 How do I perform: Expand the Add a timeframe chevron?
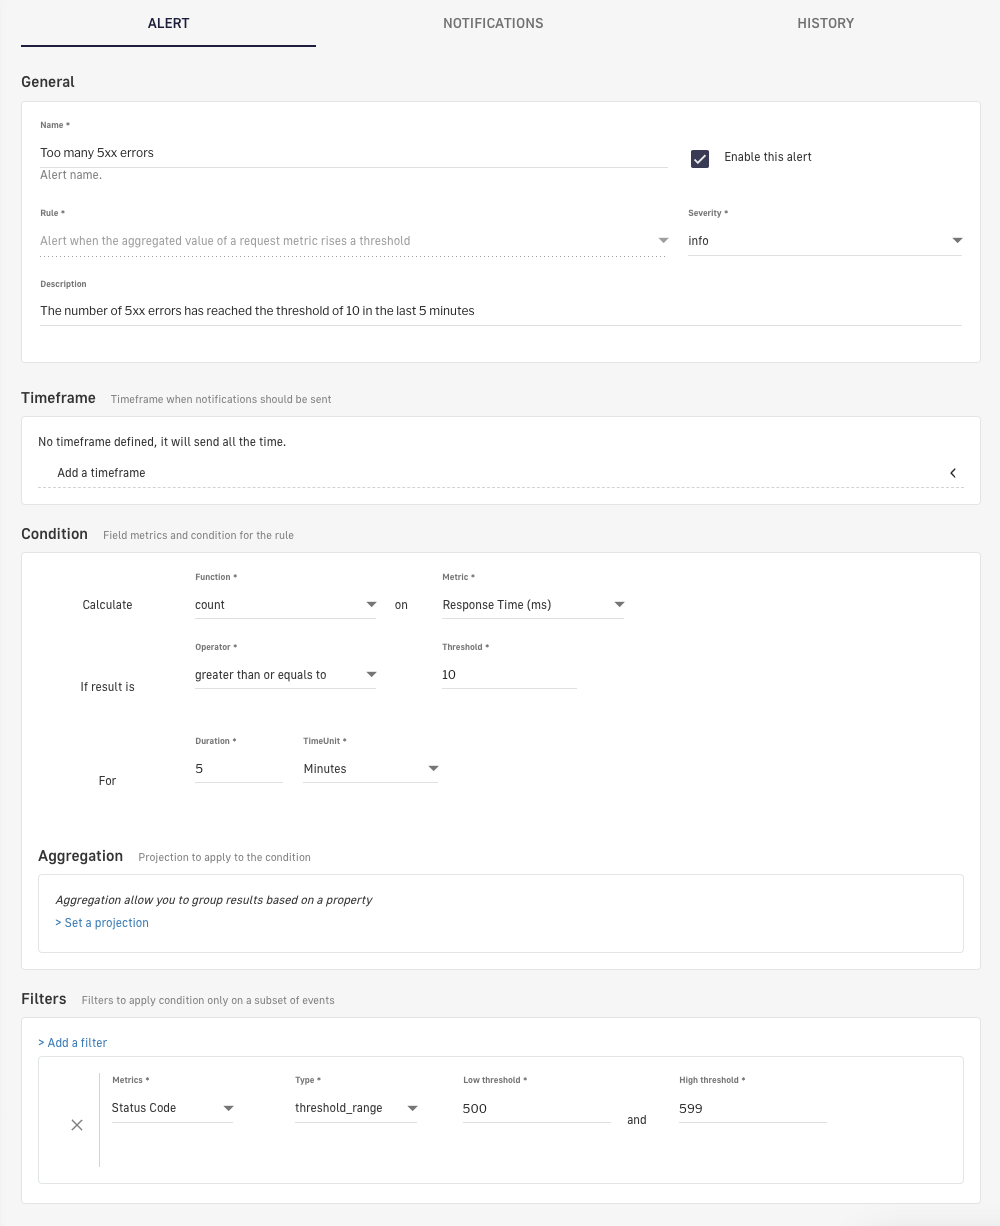coord(952,473)
